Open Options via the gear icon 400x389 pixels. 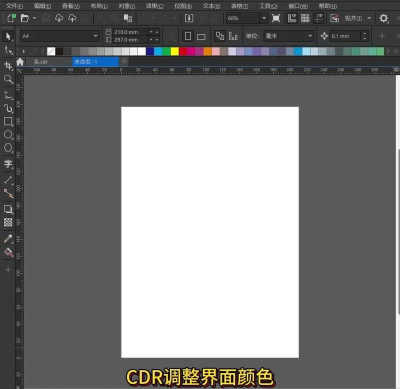(384, 18)
